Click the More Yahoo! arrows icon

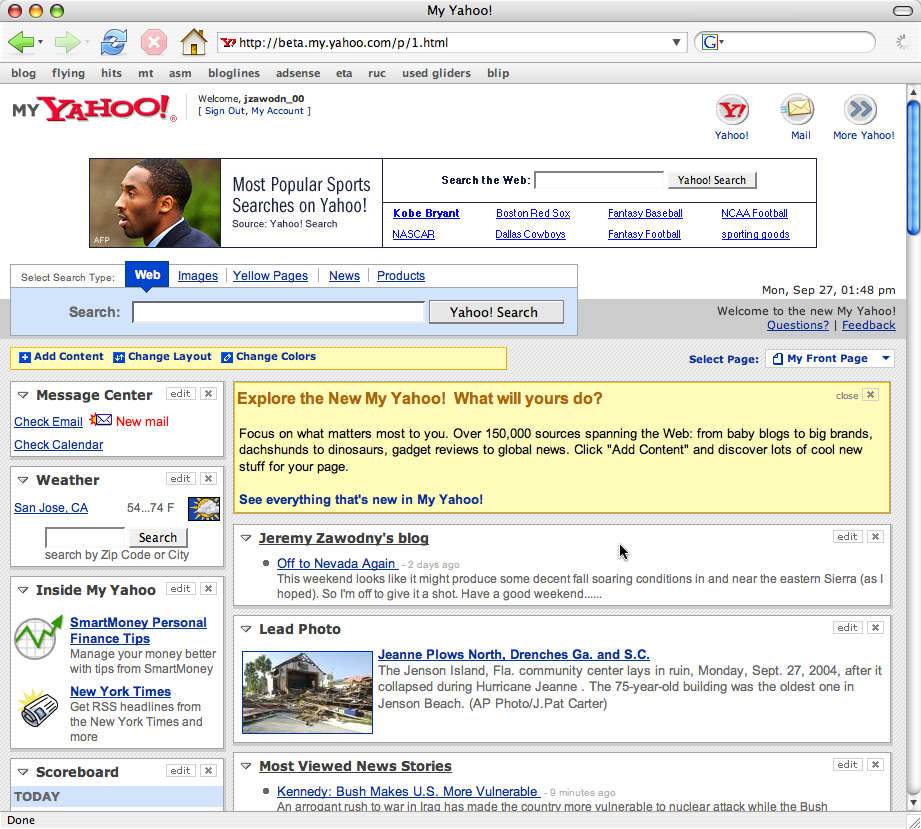[x=860, y=109]
